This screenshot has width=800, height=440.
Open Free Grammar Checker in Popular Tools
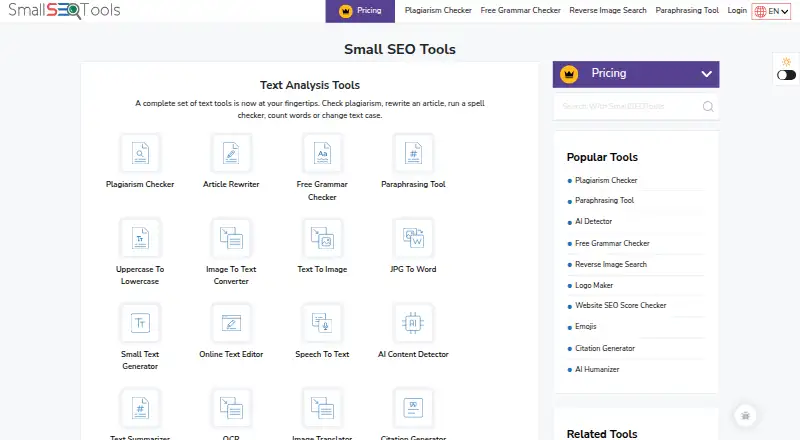click(612, 243)
